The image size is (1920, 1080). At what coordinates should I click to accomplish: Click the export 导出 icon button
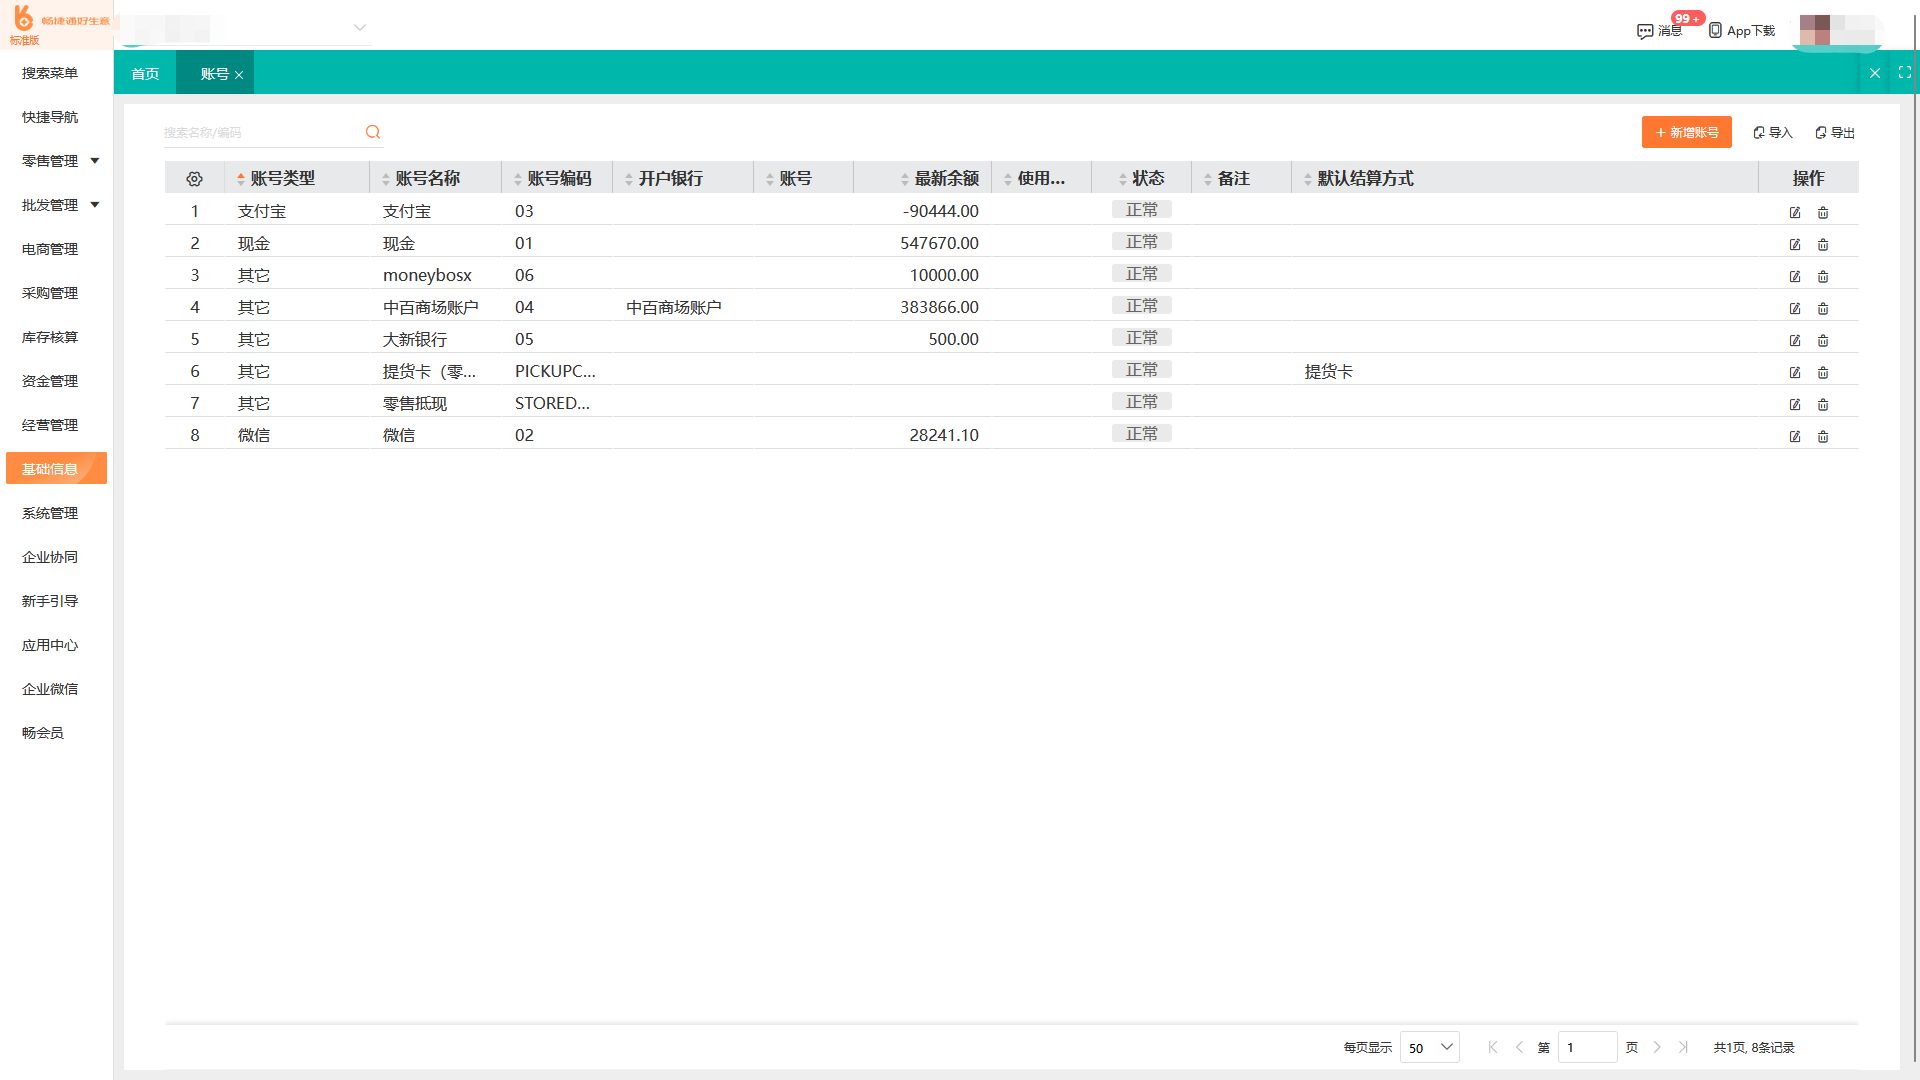coord(1840,131)
